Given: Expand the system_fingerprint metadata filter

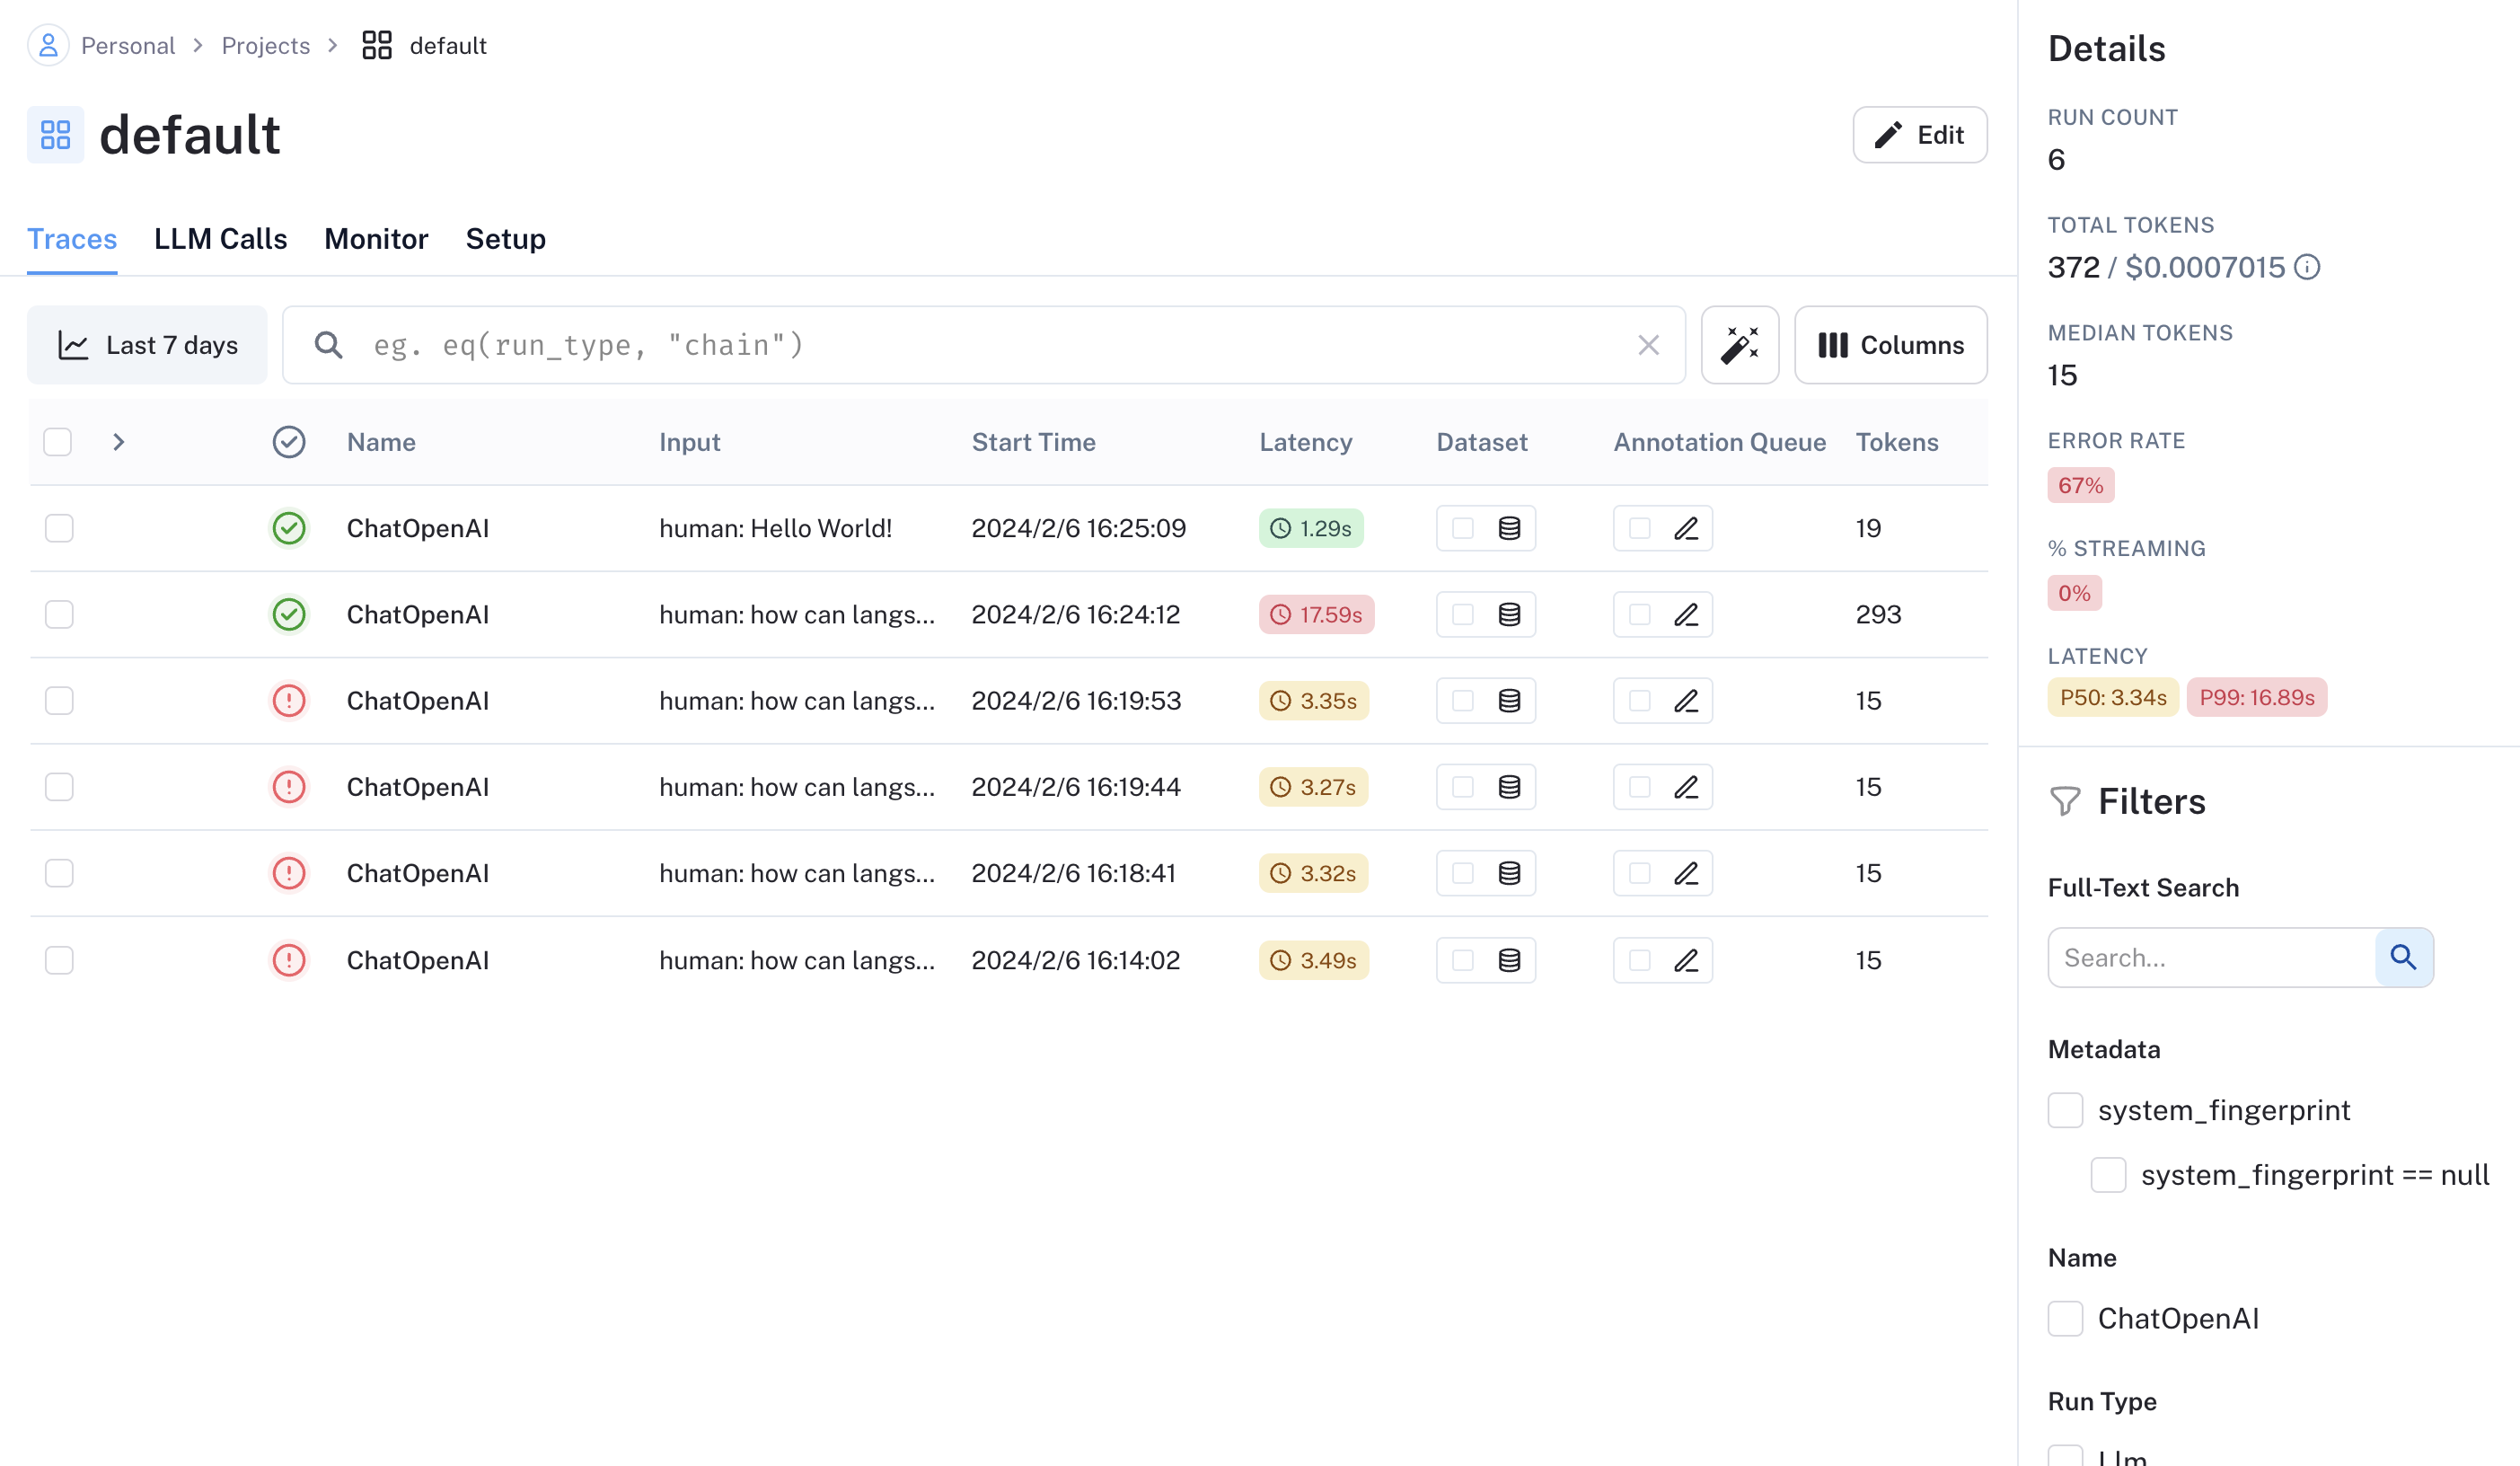Looking at the screenshot, I should [2225, 1110].
